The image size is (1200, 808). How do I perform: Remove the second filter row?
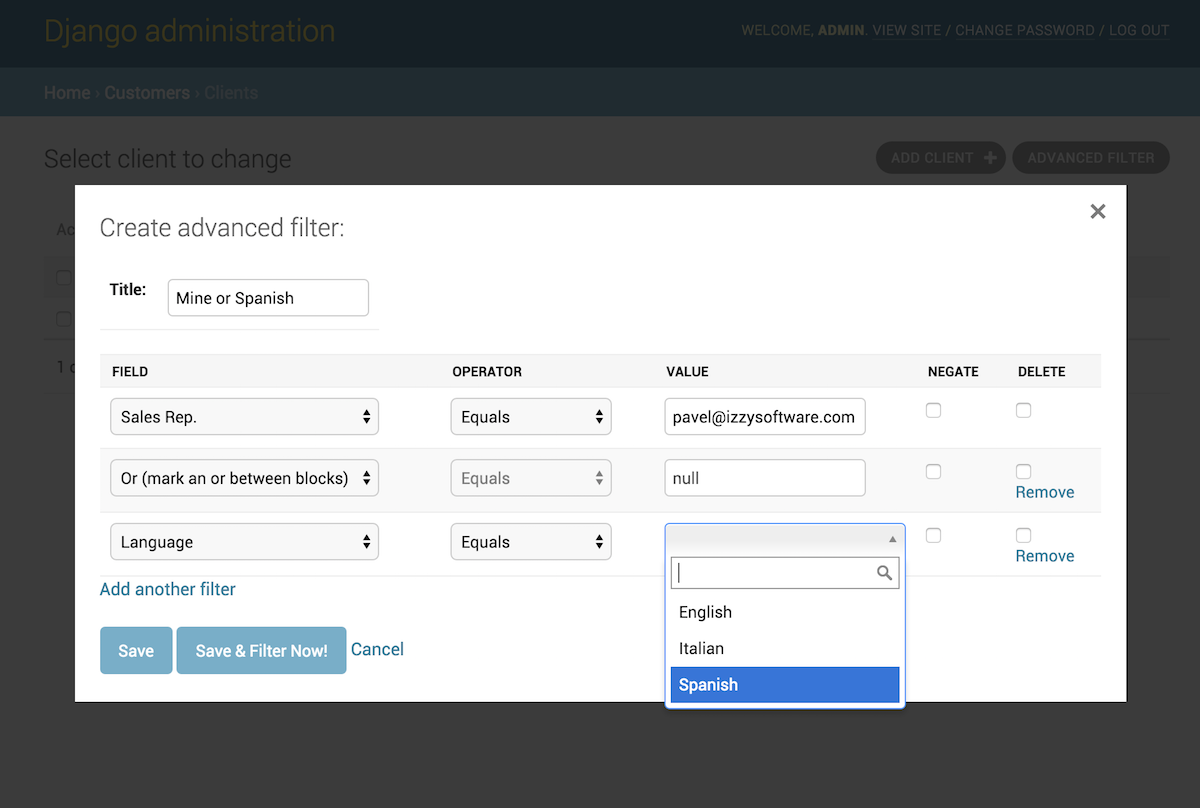tap(1044, 492)
